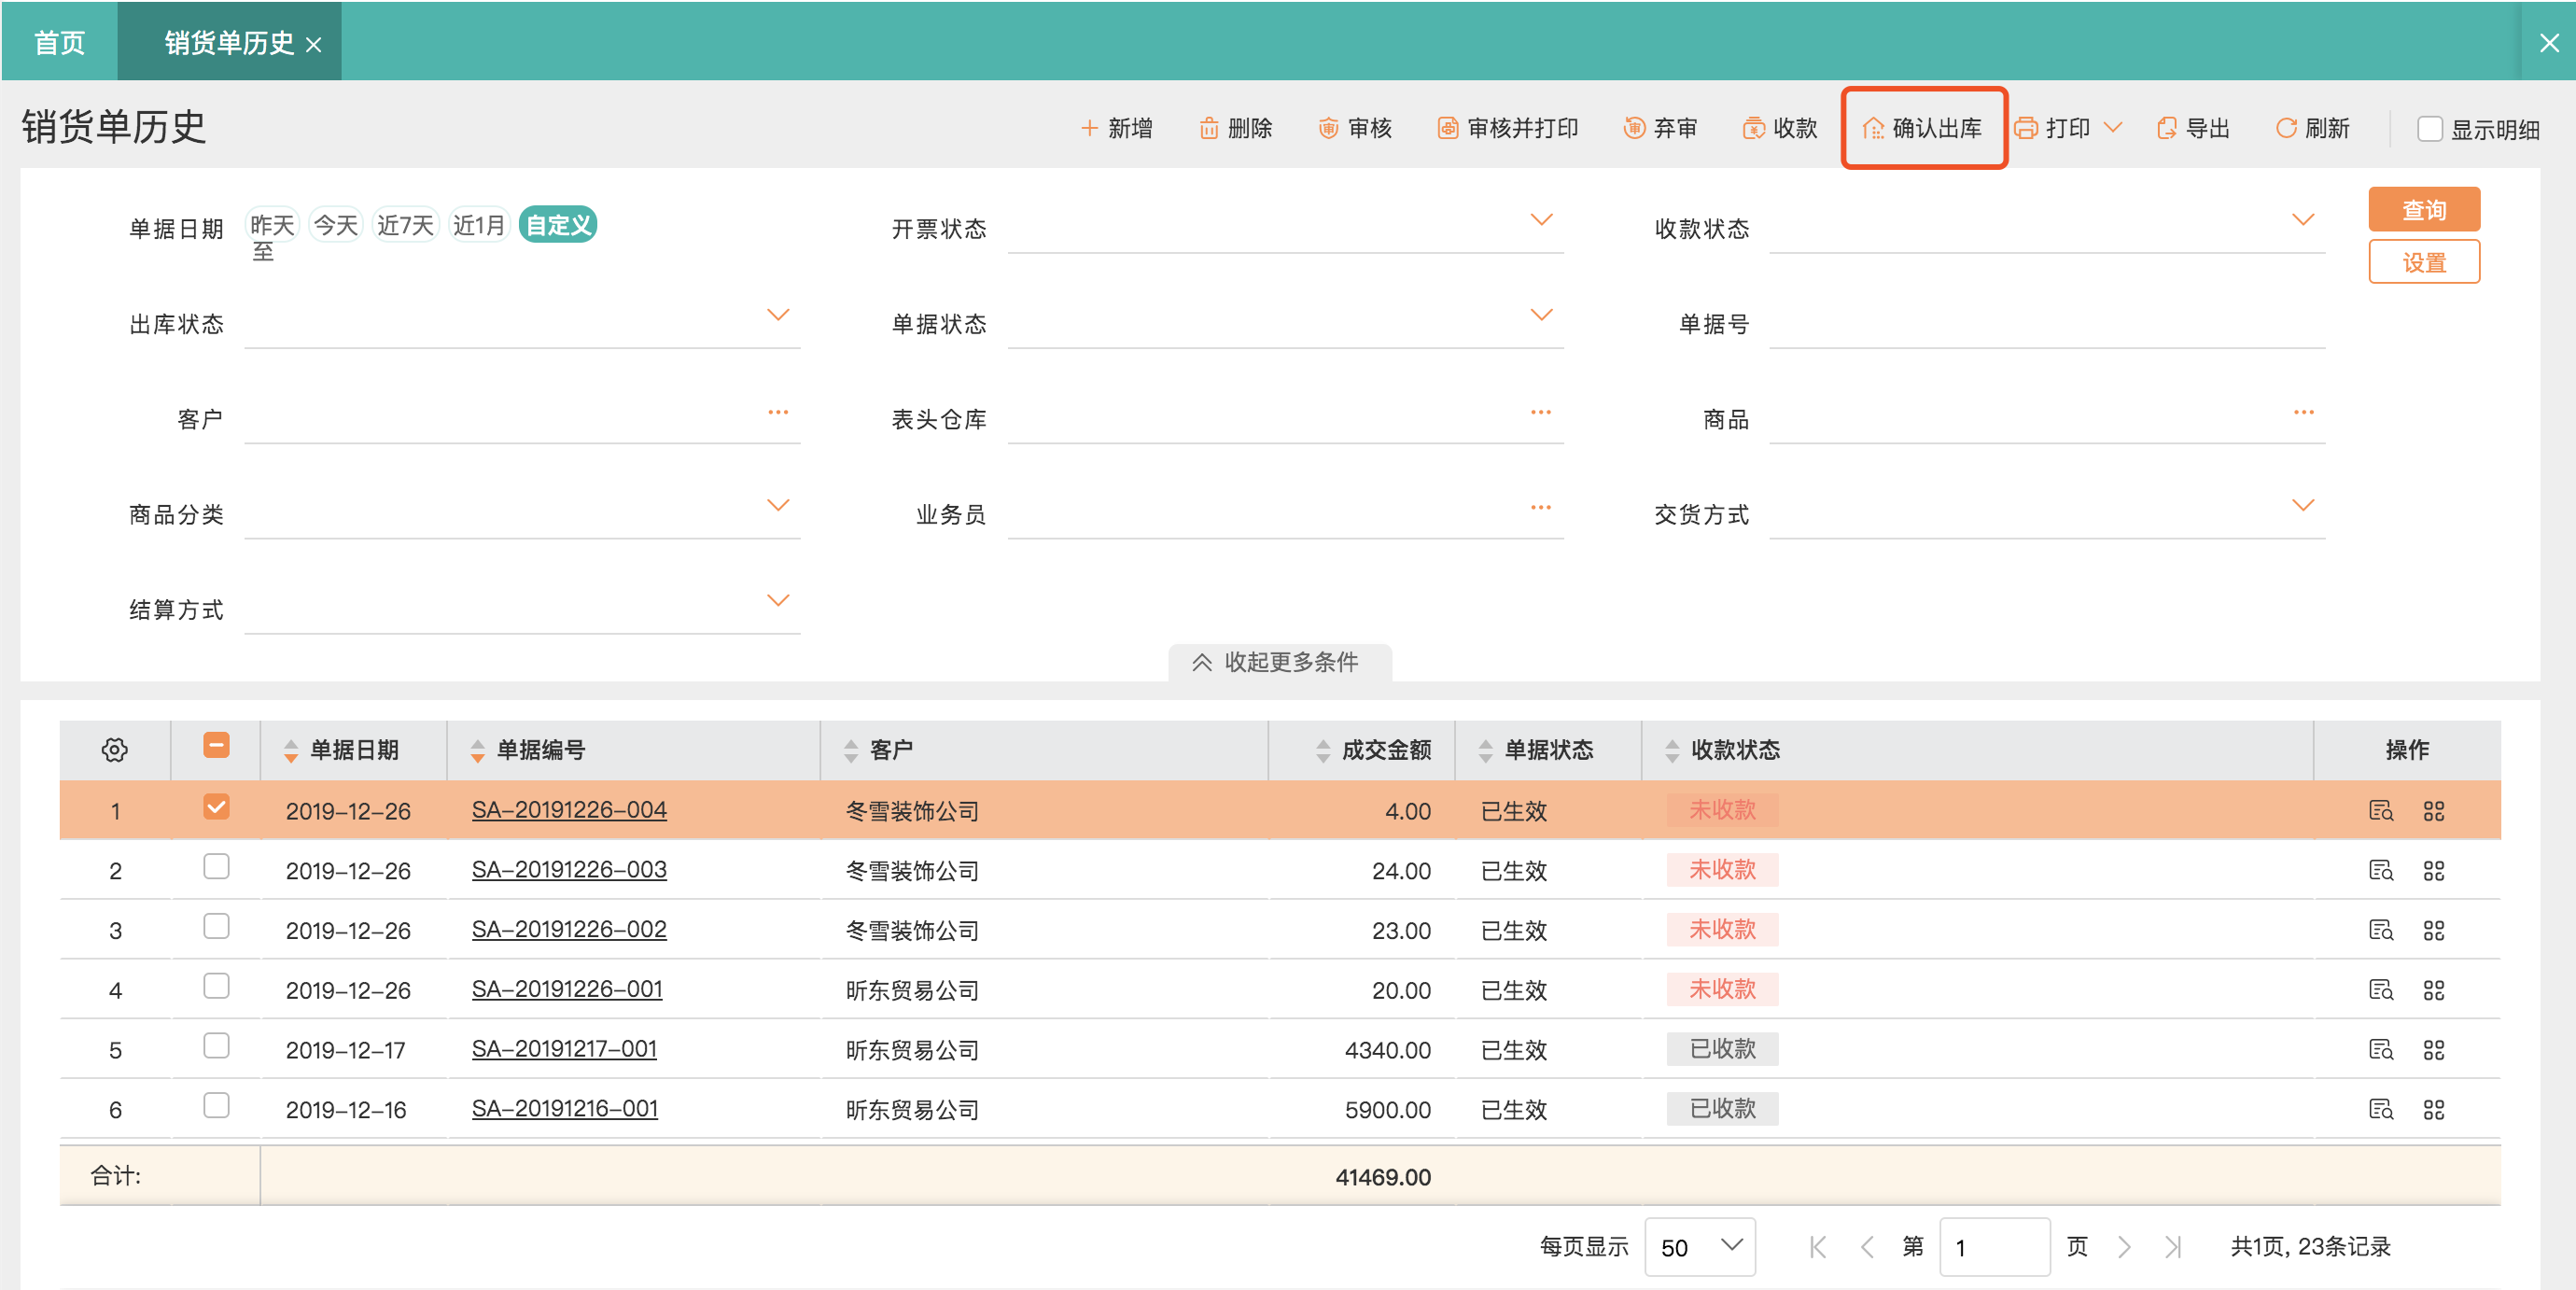Check the first row checkbox
The image size is (2576, 1290).
tap(216, 808)
